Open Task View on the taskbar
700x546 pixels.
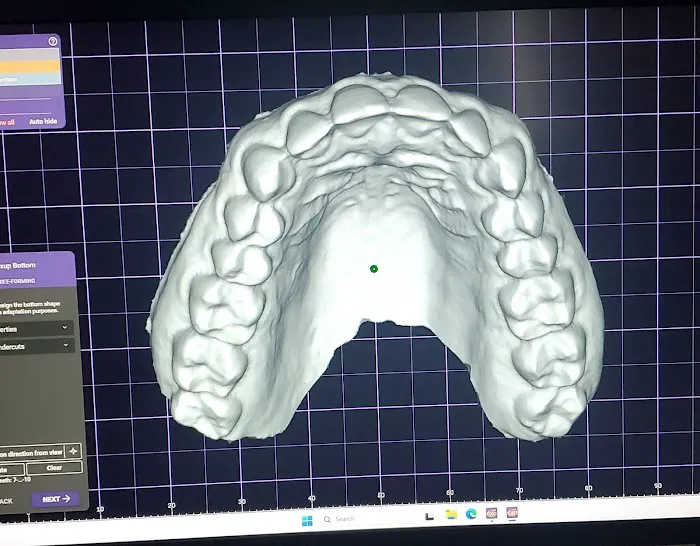pyautogui.click(x=428, y=515)
